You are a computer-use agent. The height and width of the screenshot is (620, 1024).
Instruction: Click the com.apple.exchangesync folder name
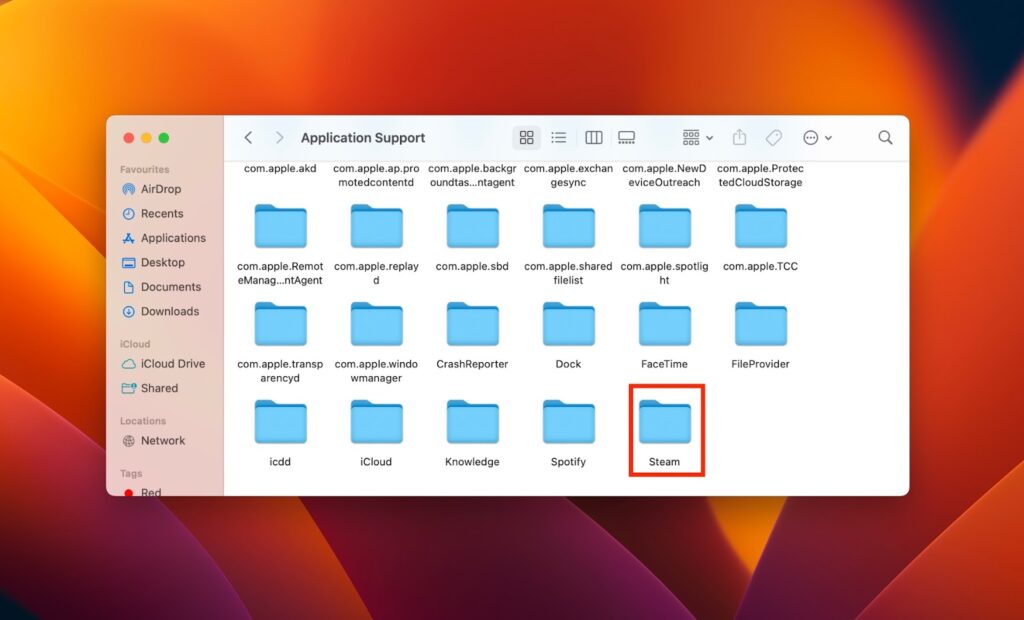click(x=568, y=175)
